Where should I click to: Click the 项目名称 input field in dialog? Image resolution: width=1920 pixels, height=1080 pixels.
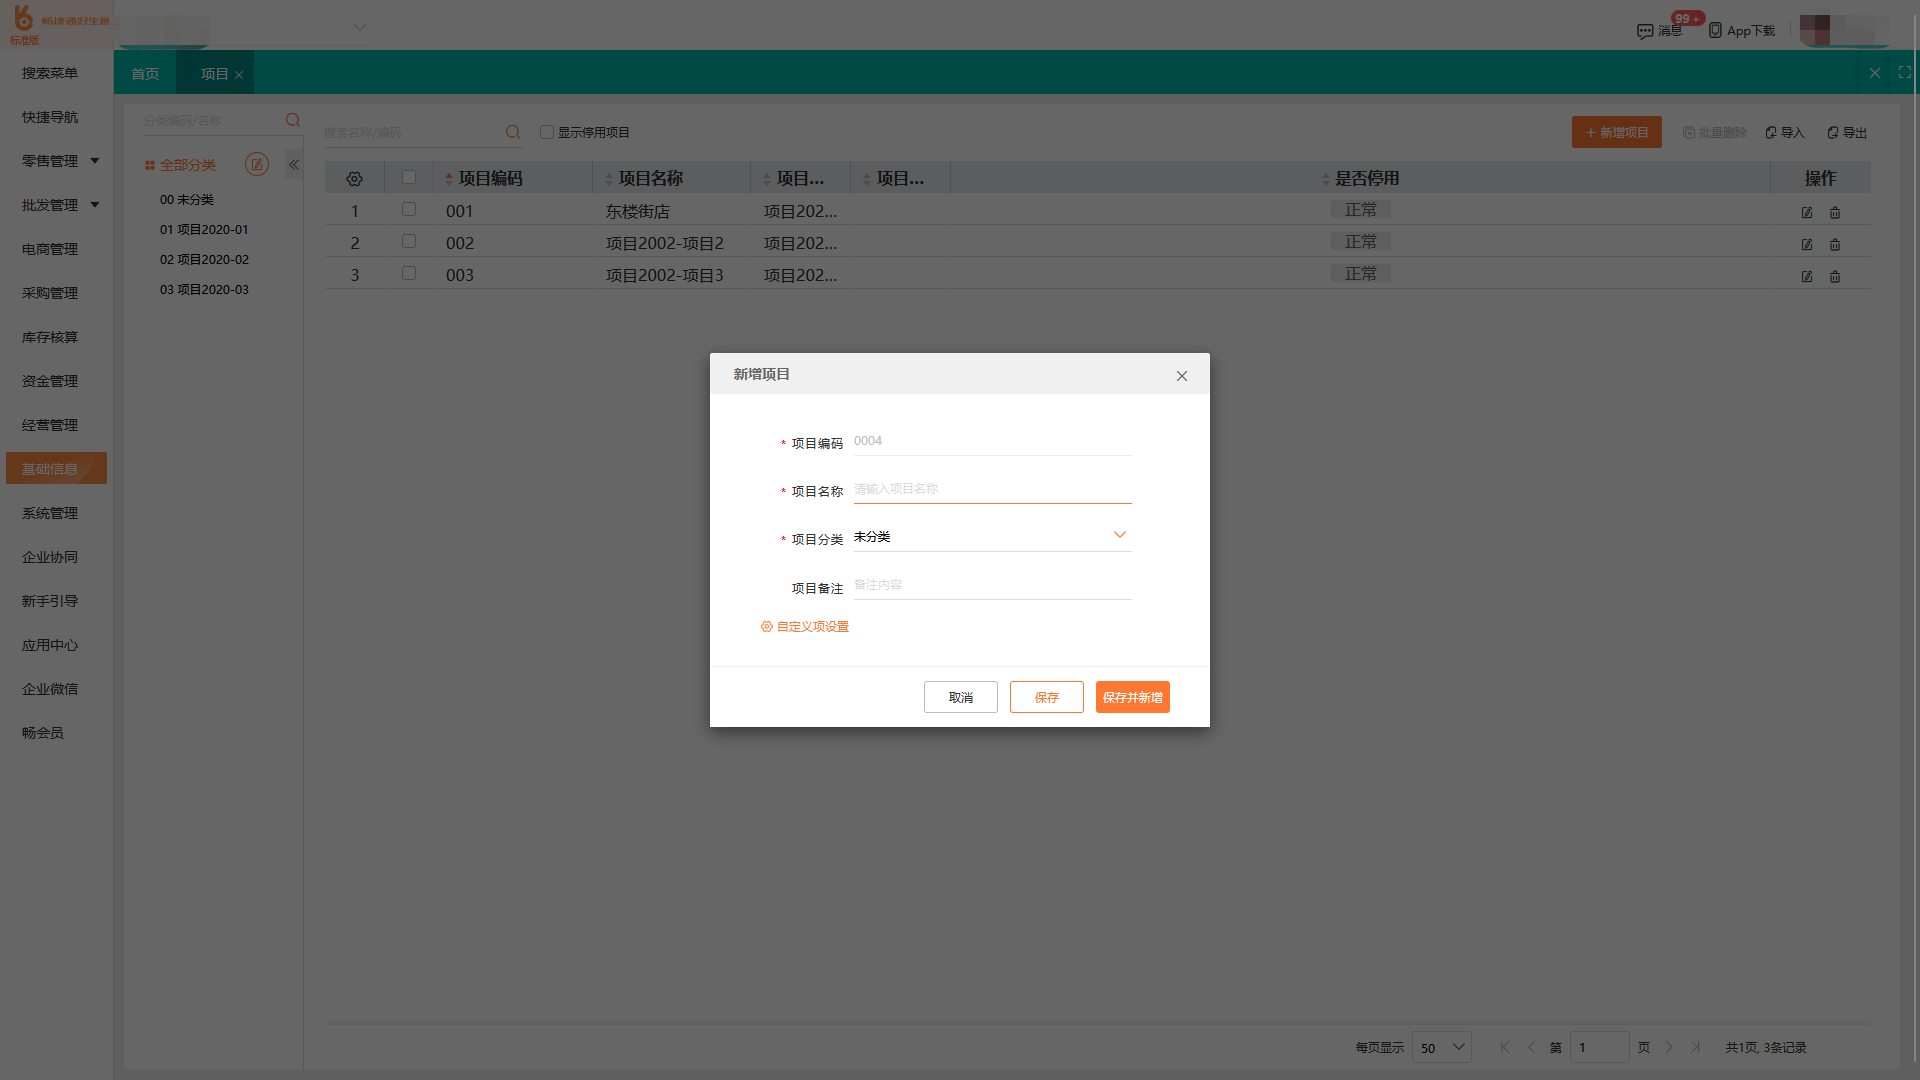993,489
